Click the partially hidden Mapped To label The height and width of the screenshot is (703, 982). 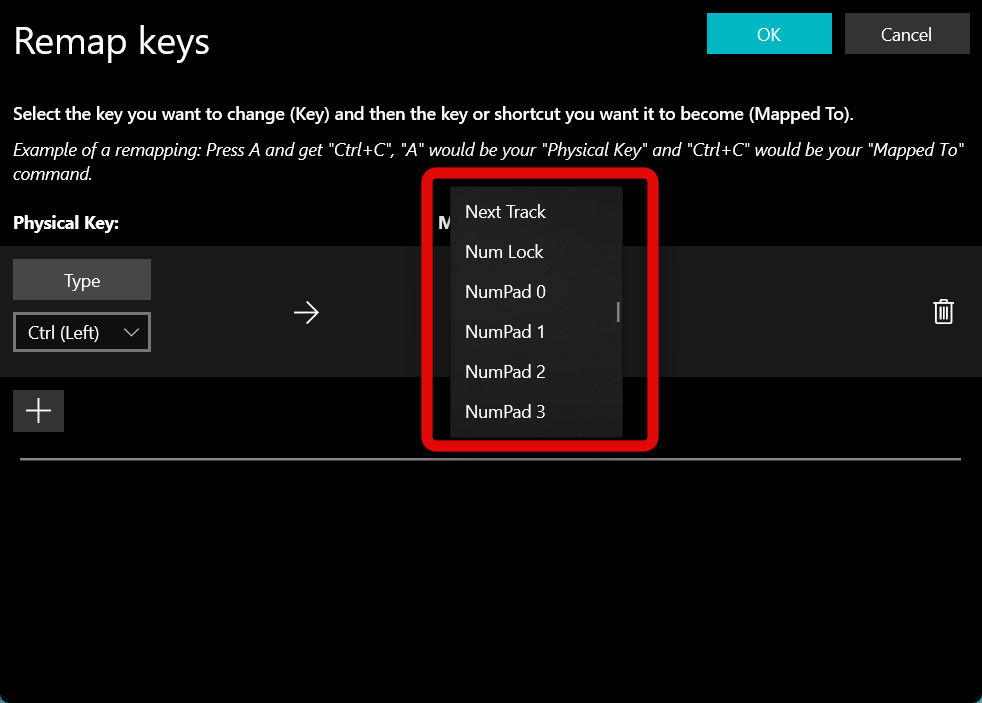[x=444, y=223]
